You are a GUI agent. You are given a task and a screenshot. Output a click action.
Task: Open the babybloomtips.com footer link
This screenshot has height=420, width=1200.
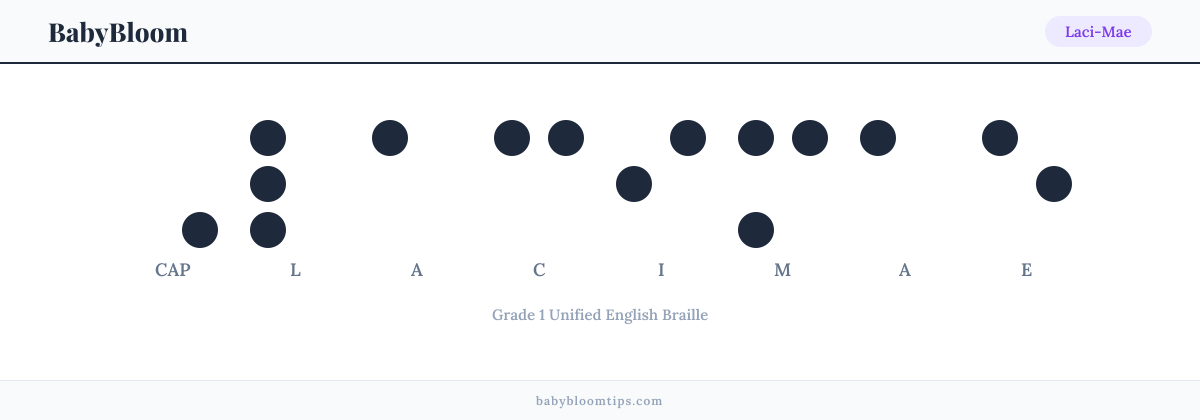600,401
